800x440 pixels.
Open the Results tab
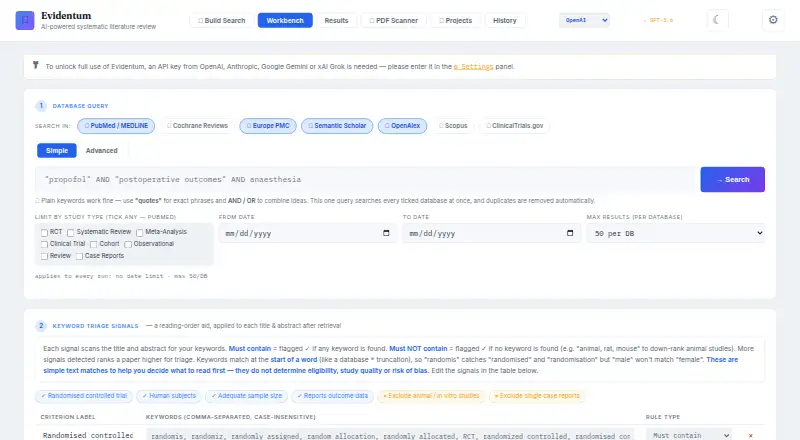click(x=336, y=20)
